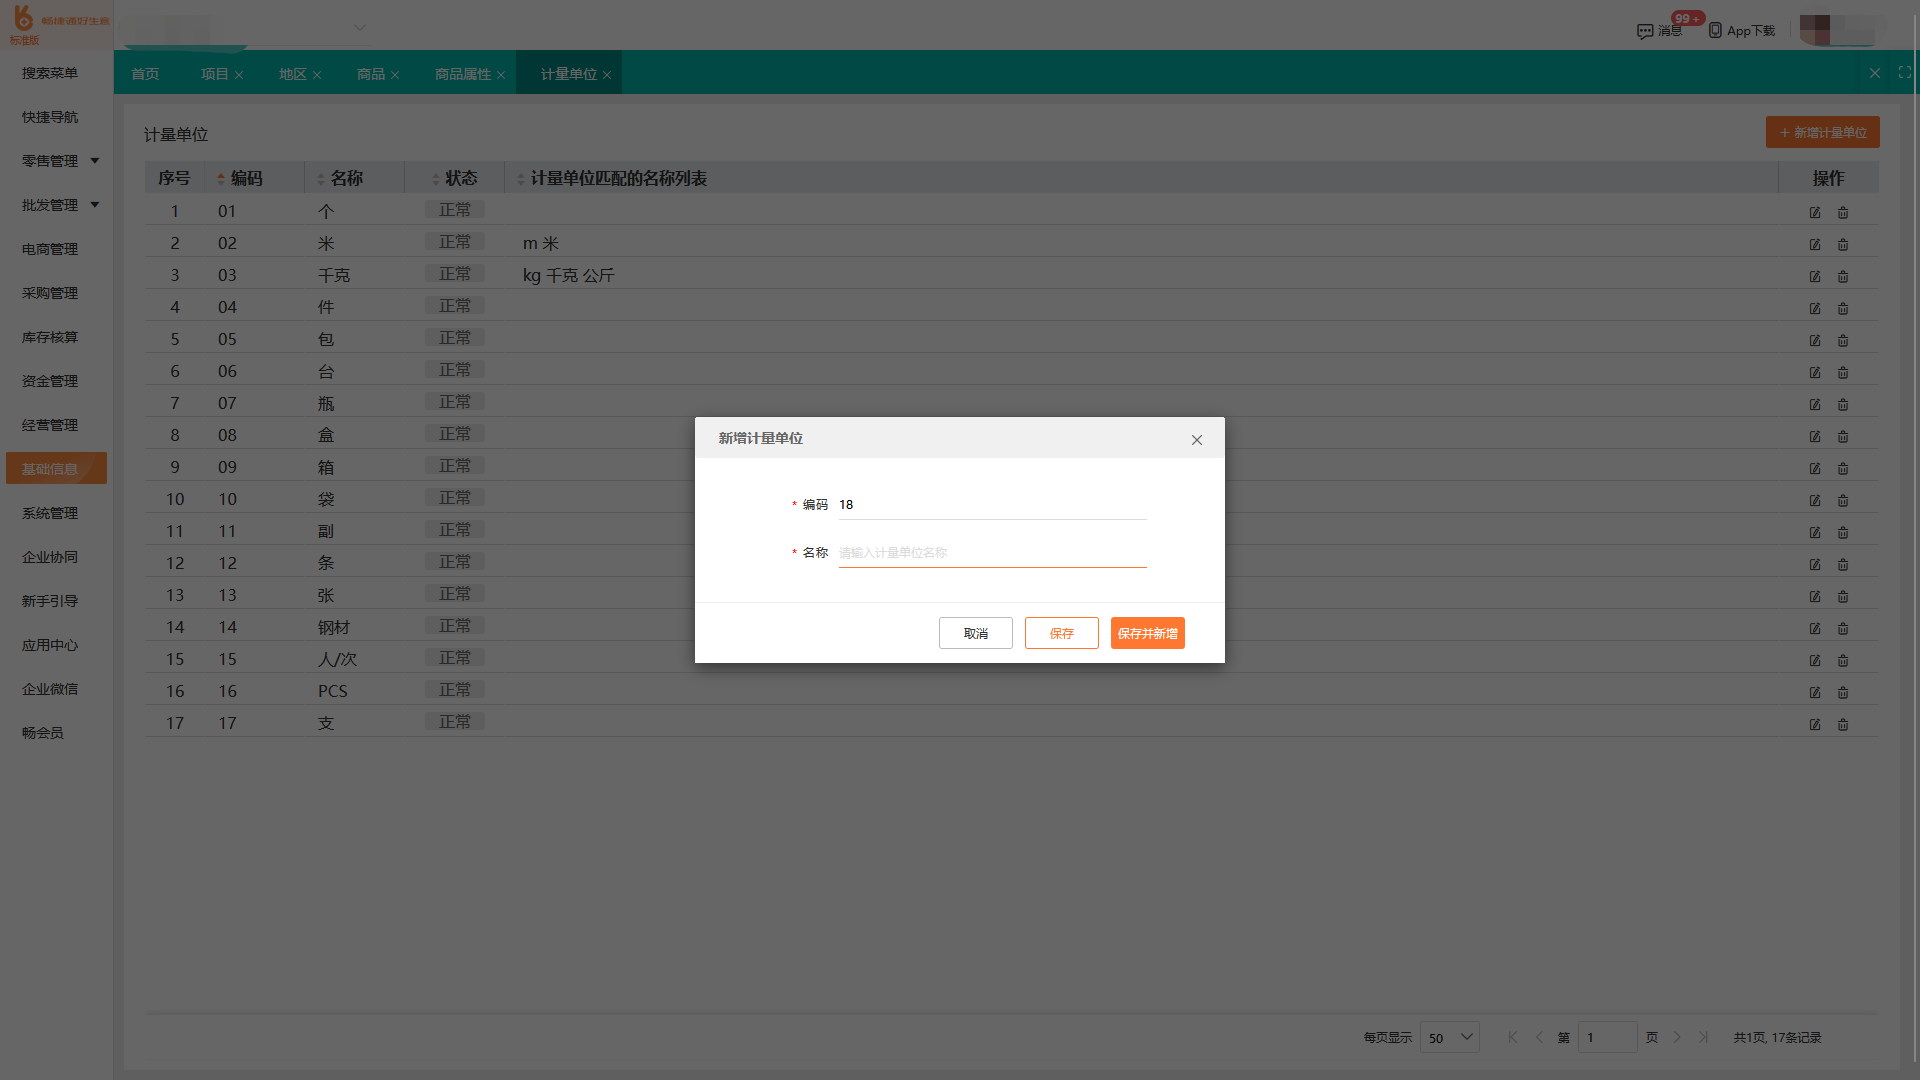Click the delete icon for row 16

coord(1844,691)
